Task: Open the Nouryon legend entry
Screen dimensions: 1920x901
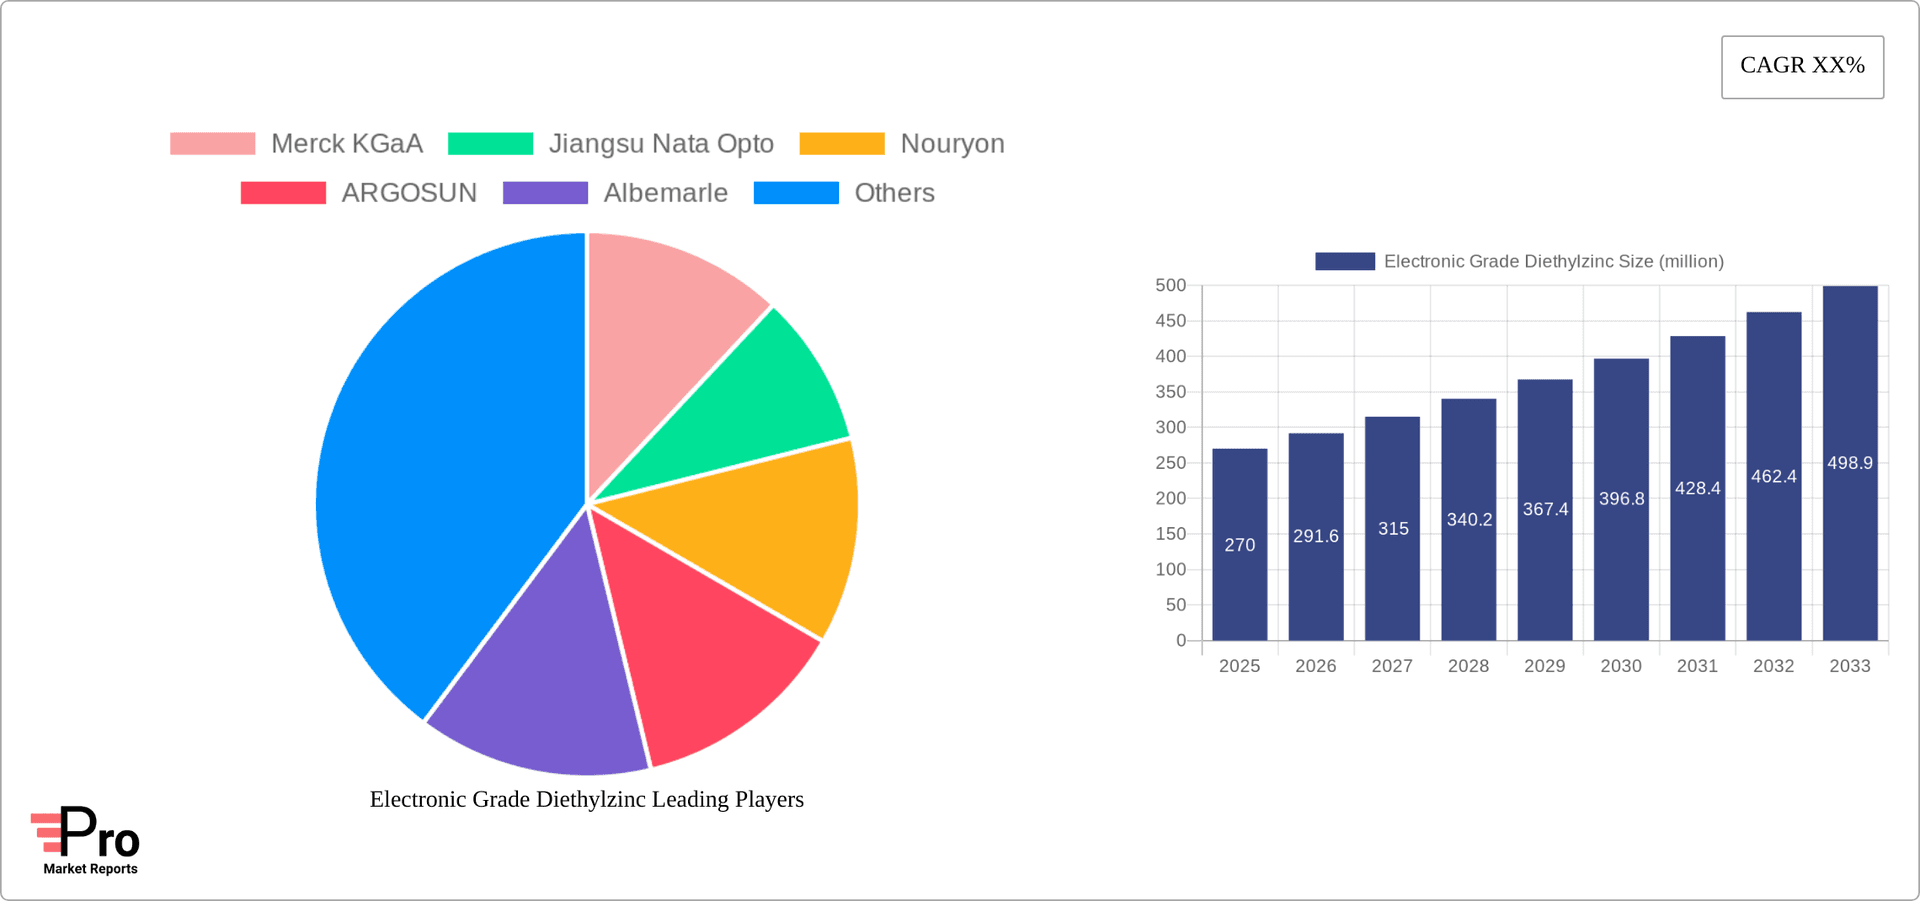Action: click(x=952, y=143)
